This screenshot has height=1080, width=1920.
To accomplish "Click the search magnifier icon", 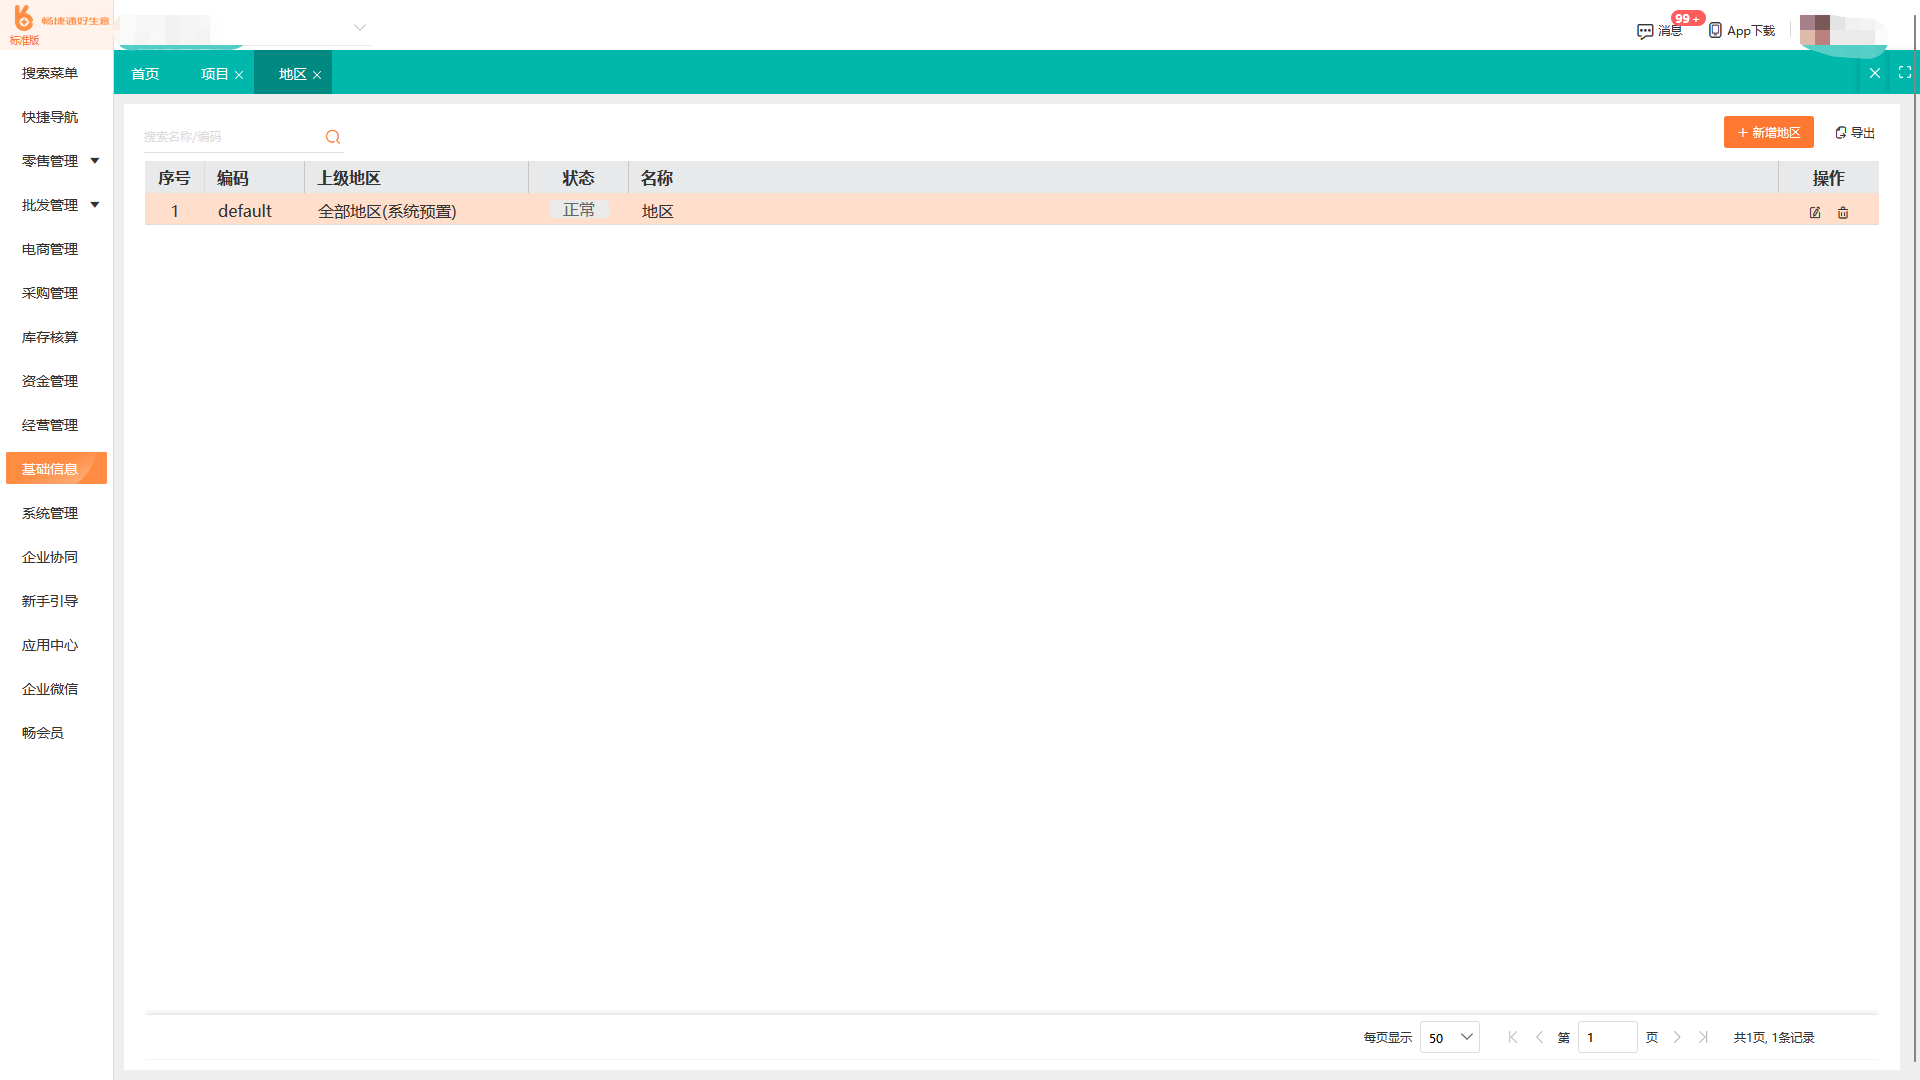I will [x=332, y=136].
